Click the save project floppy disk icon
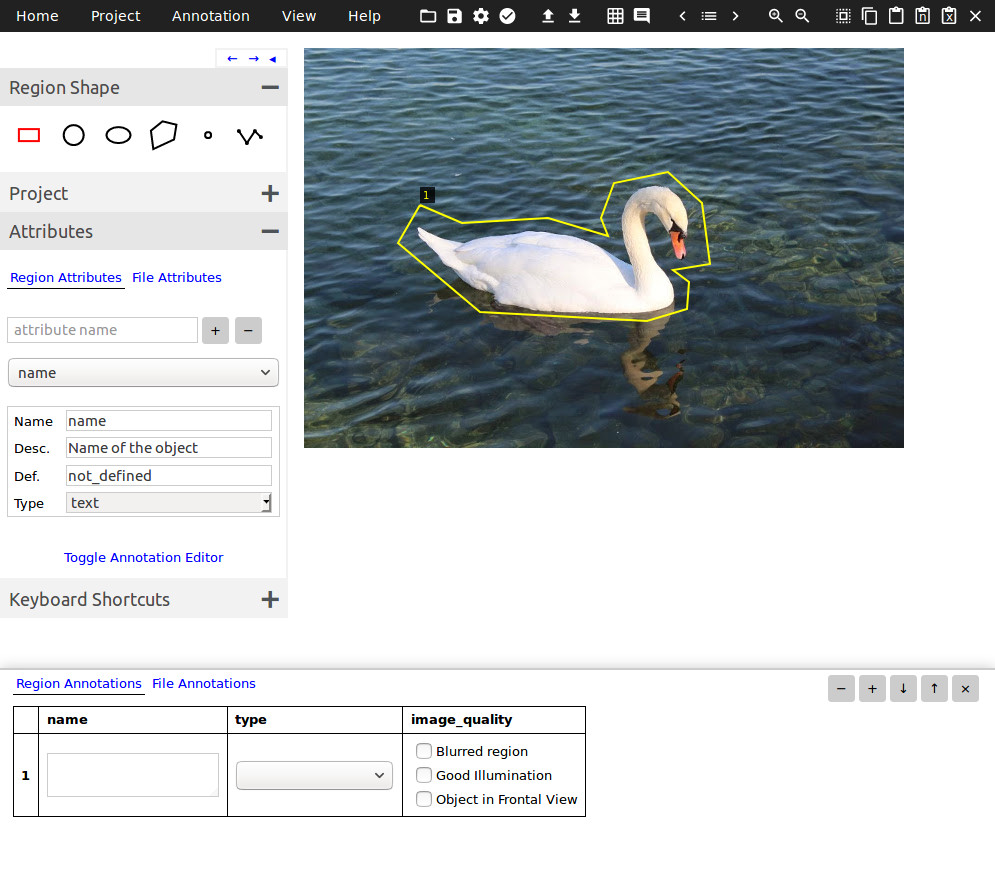The height and width of the screenshot is (890, 995). pyautogui.click(x=454, y=16)
